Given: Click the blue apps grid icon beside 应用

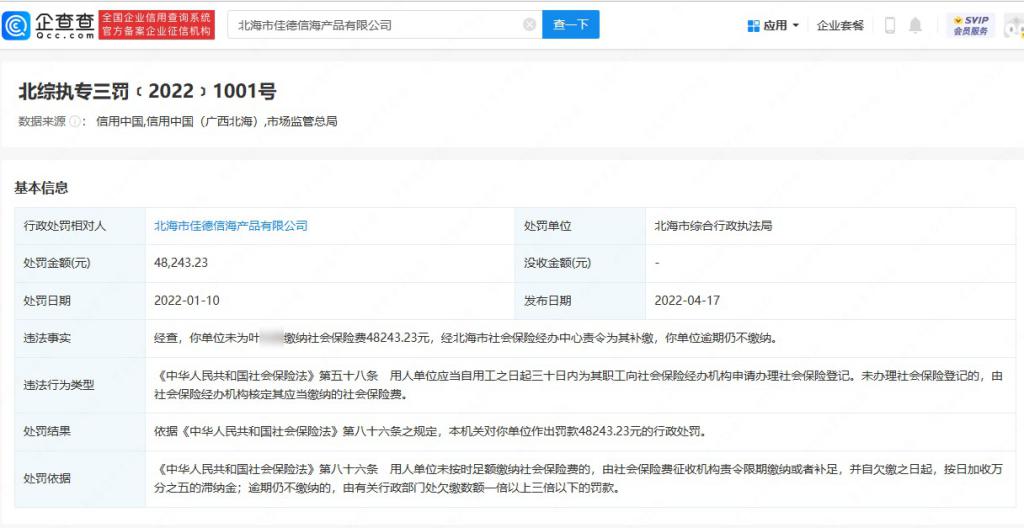Looking at the screenshot, I should tap(754, 26).
